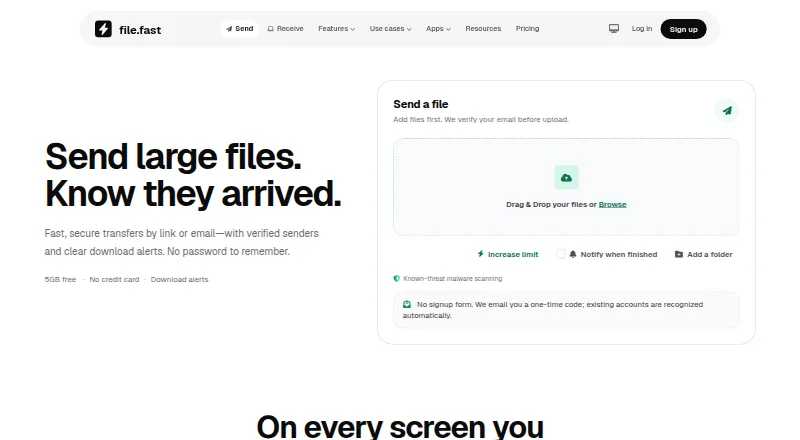The image size is (800, 440).
Task: Click the bell icon near Notify when finished
Action: [x=573, y=254]
